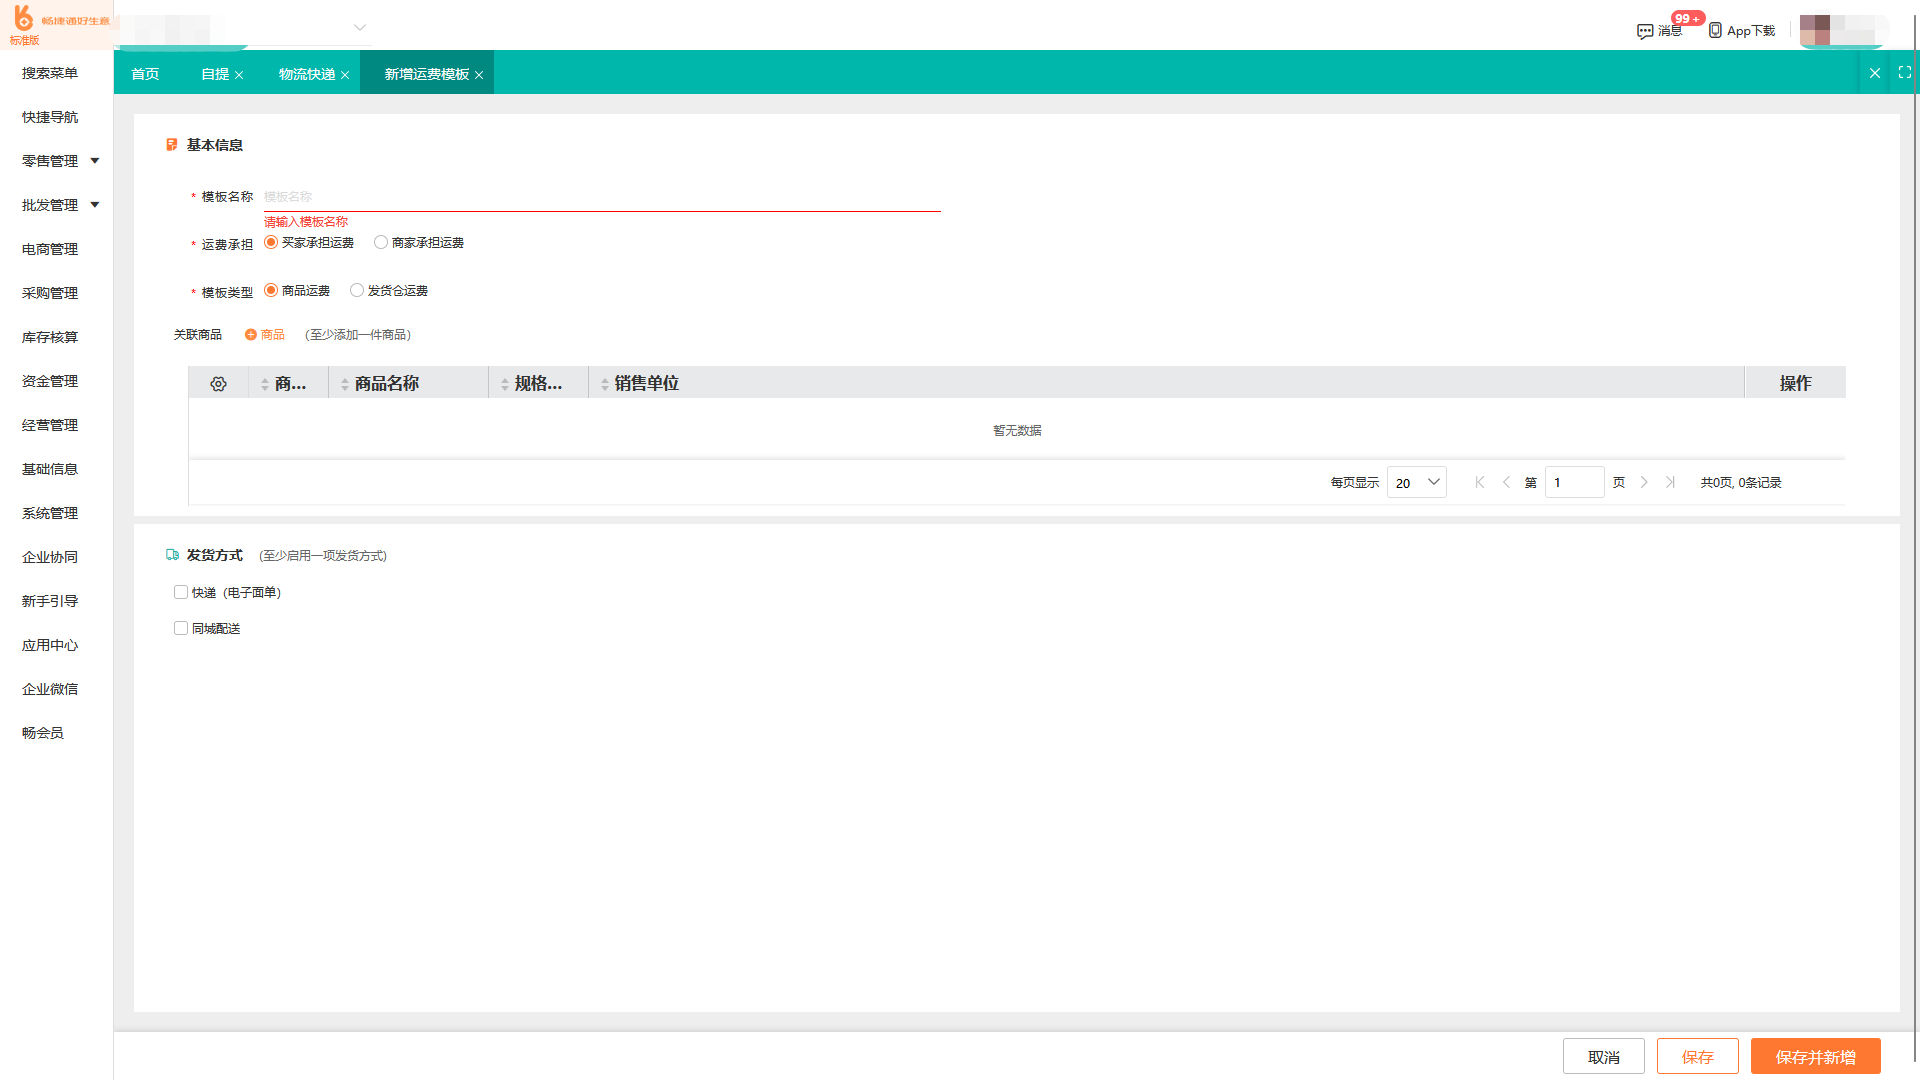Viewport: 1920px width, 1080px height.
Task: Click the document/template icon near 基本信息
Action: point(171,145)
